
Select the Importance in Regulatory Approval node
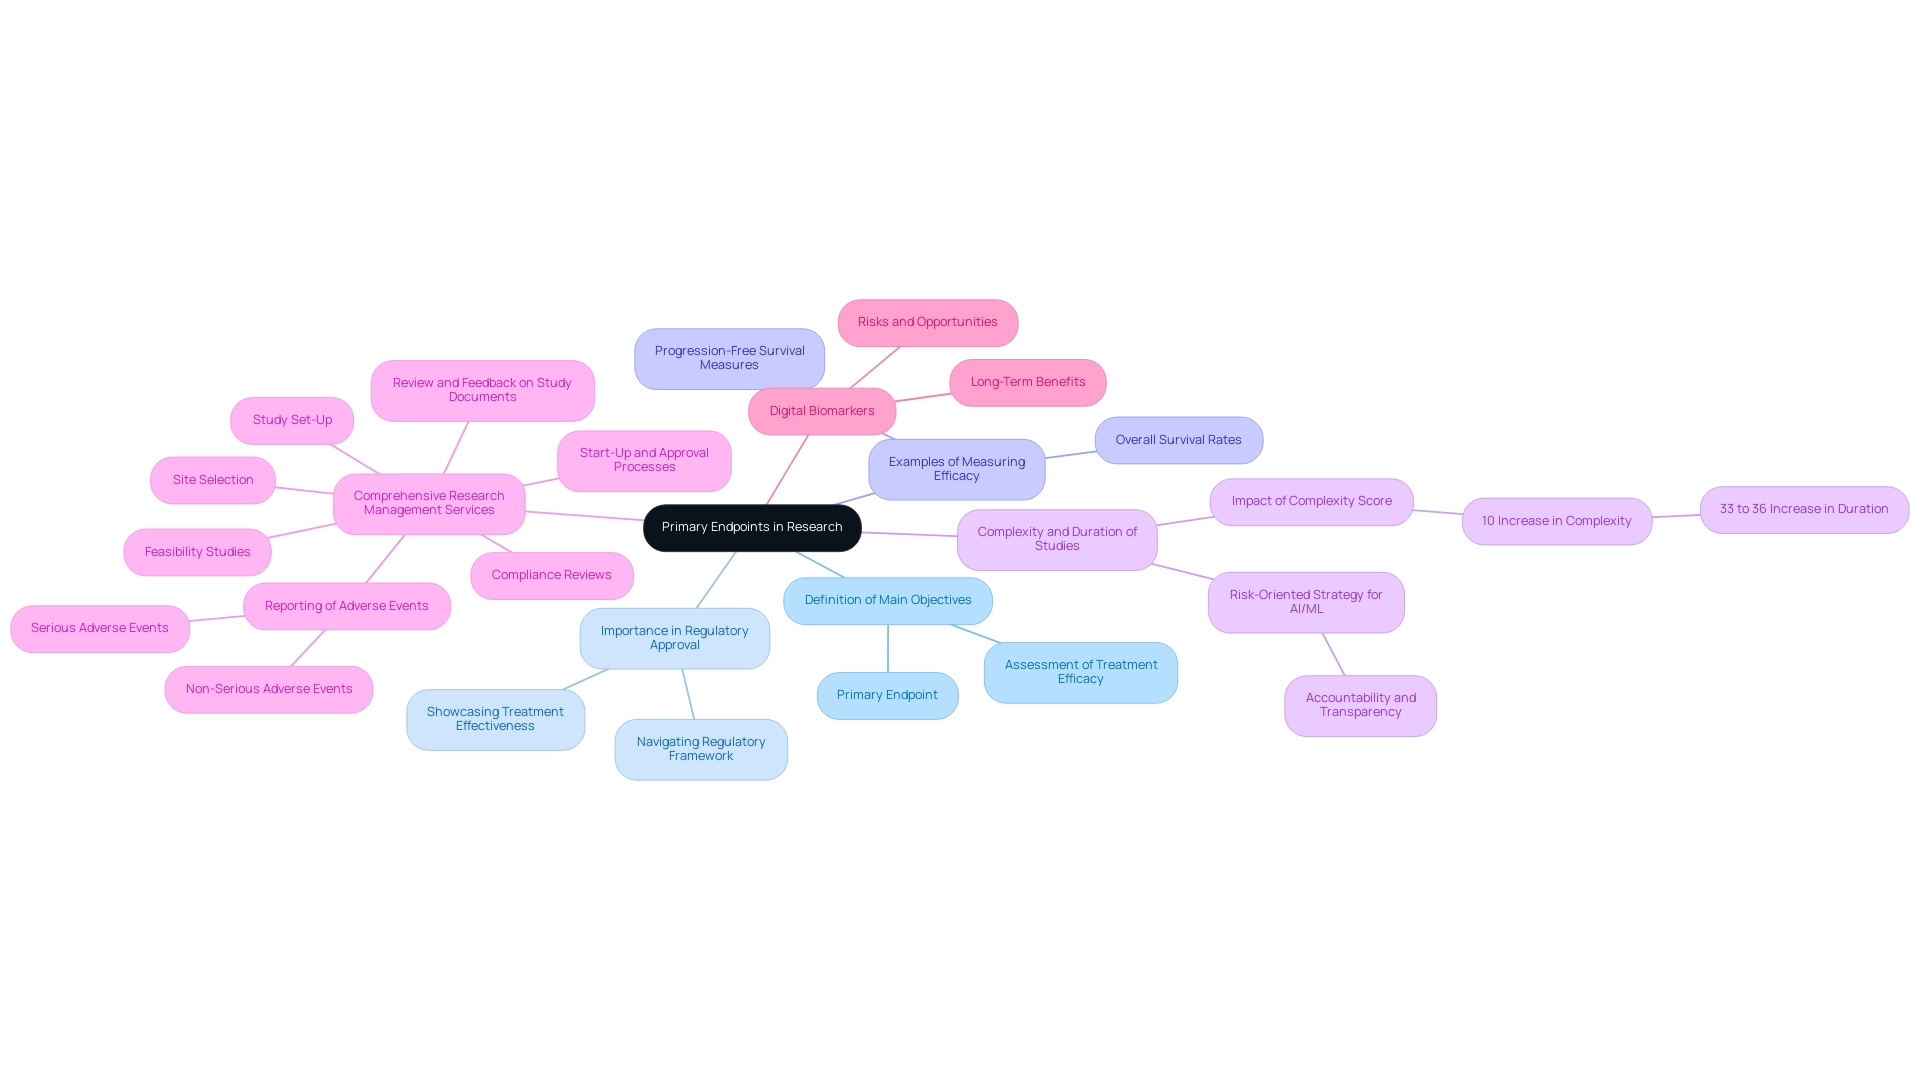tap(674, 638)
